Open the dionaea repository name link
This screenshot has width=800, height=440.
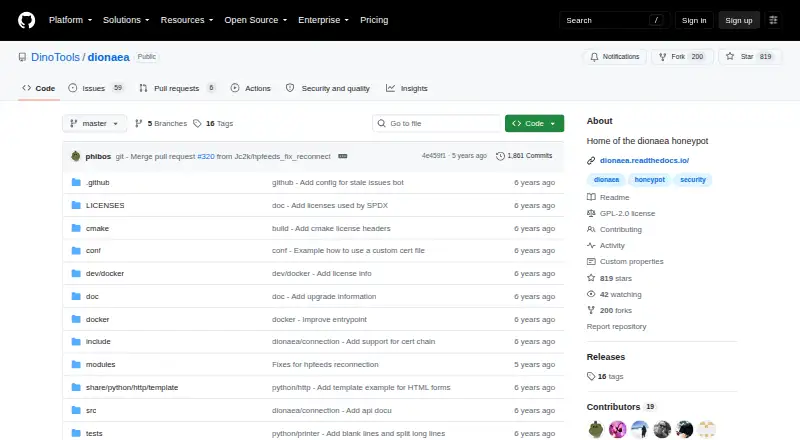(108, 57)
